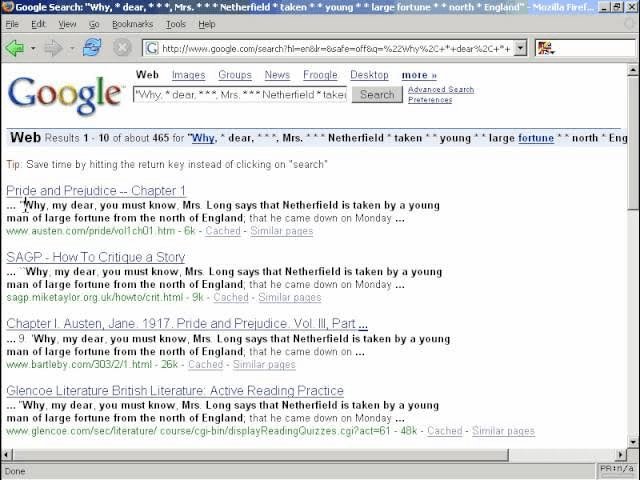
Task: Switch to the Images search tab
Action: click(188, 75)
